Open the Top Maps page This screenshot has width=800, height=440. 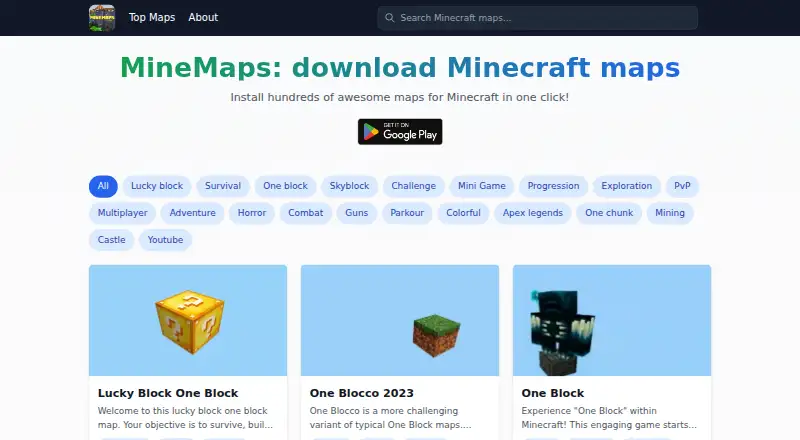click(152, 17)
